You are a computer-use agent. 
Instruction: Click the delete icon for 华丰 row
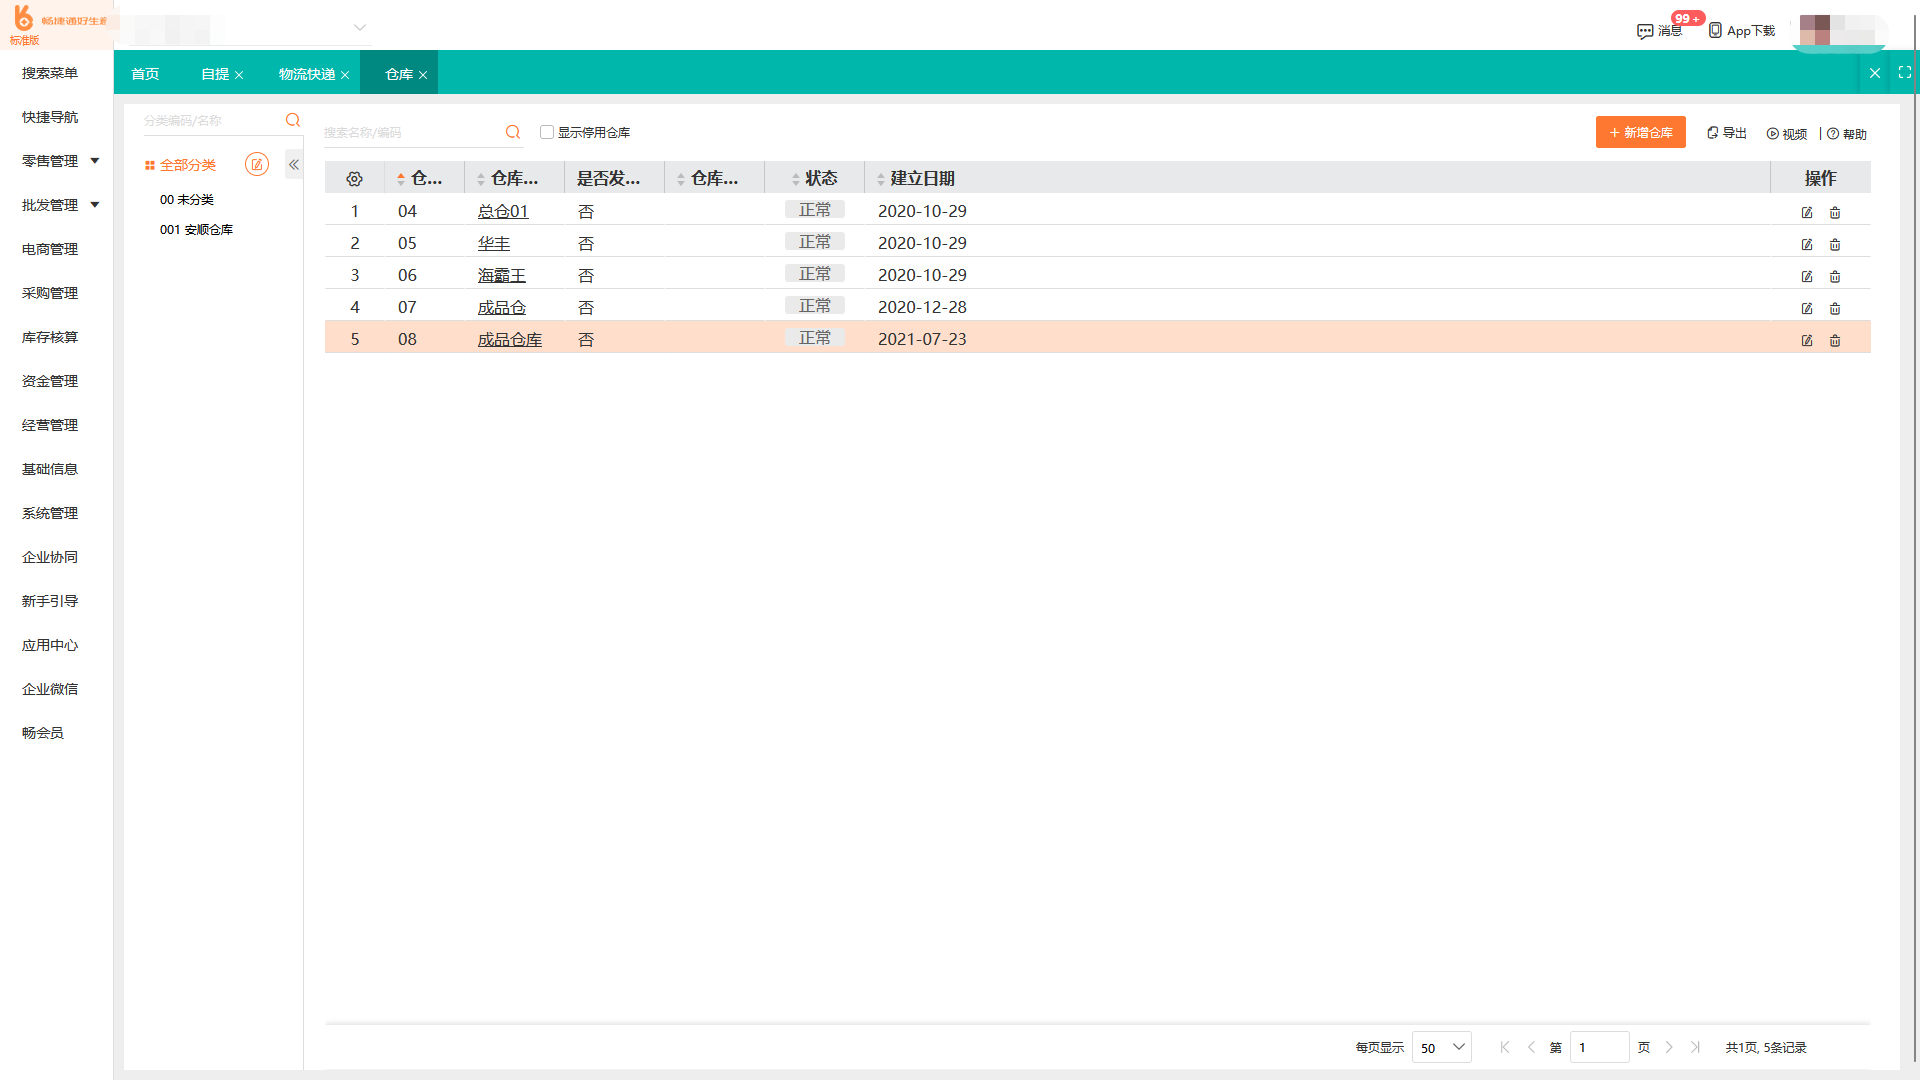click(x=1836, y=243)
